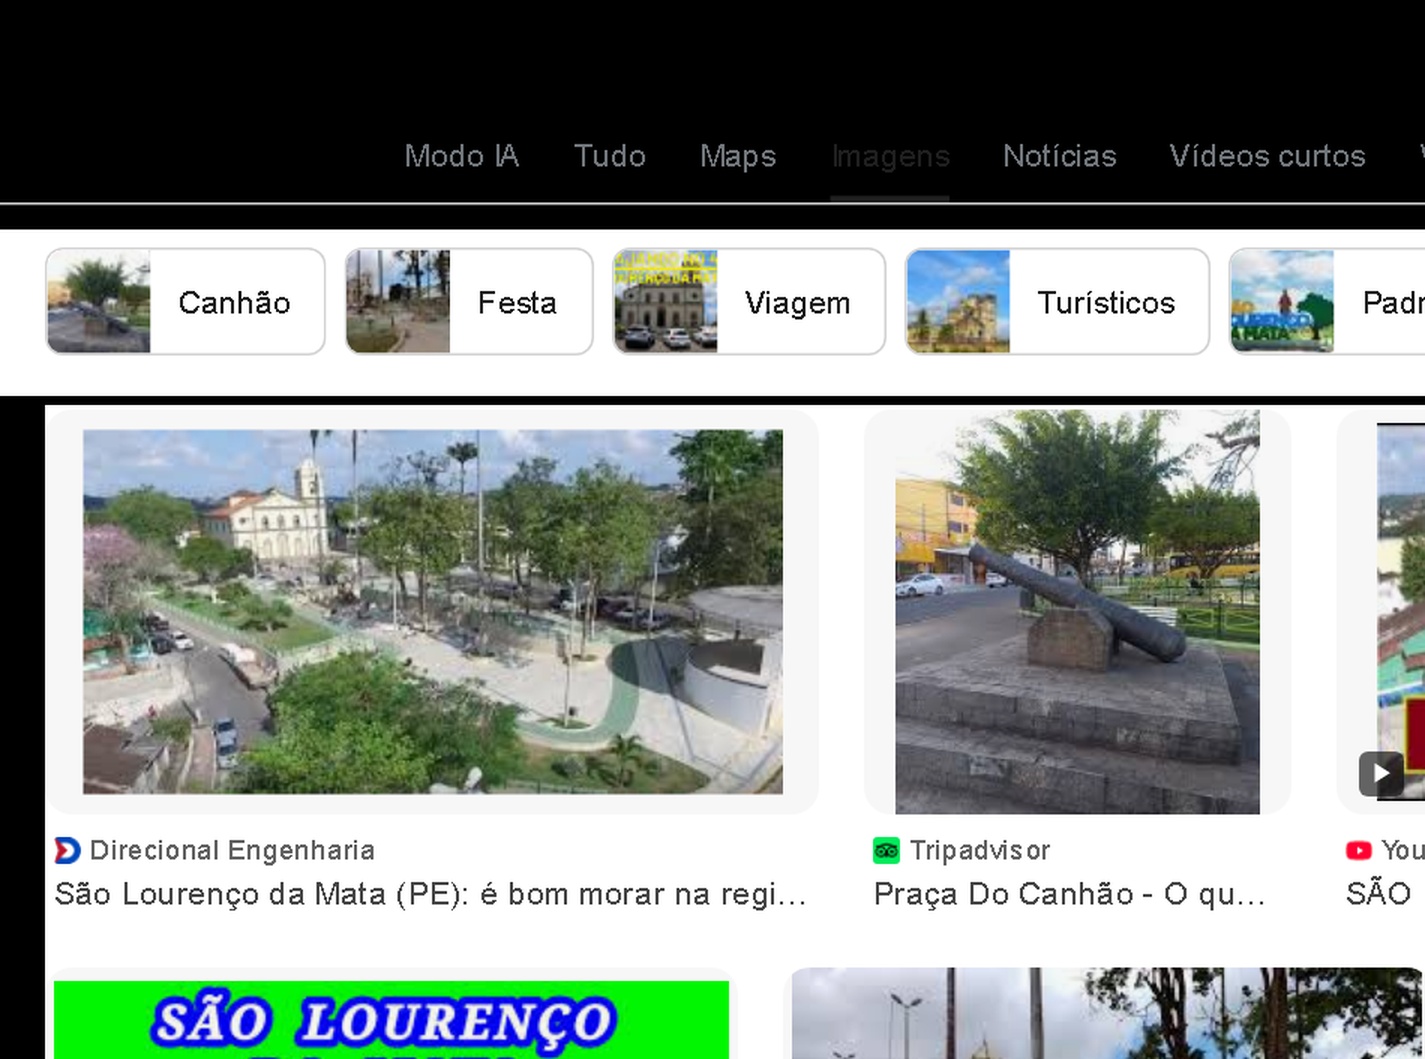The height and width of the screenshot is (1059, 1425).
Task: Open the cannon monument photo
Action: point(1077,611)
